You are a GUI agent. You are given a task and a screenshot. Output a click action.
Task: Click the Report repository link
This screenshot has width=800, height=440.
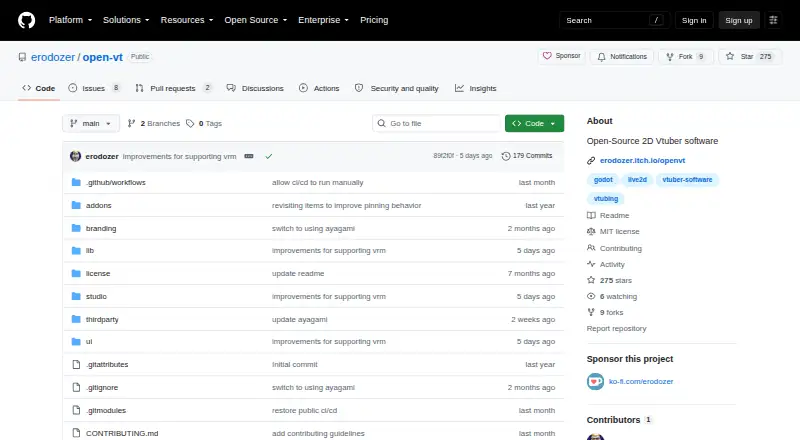click(x=616, y=329)
